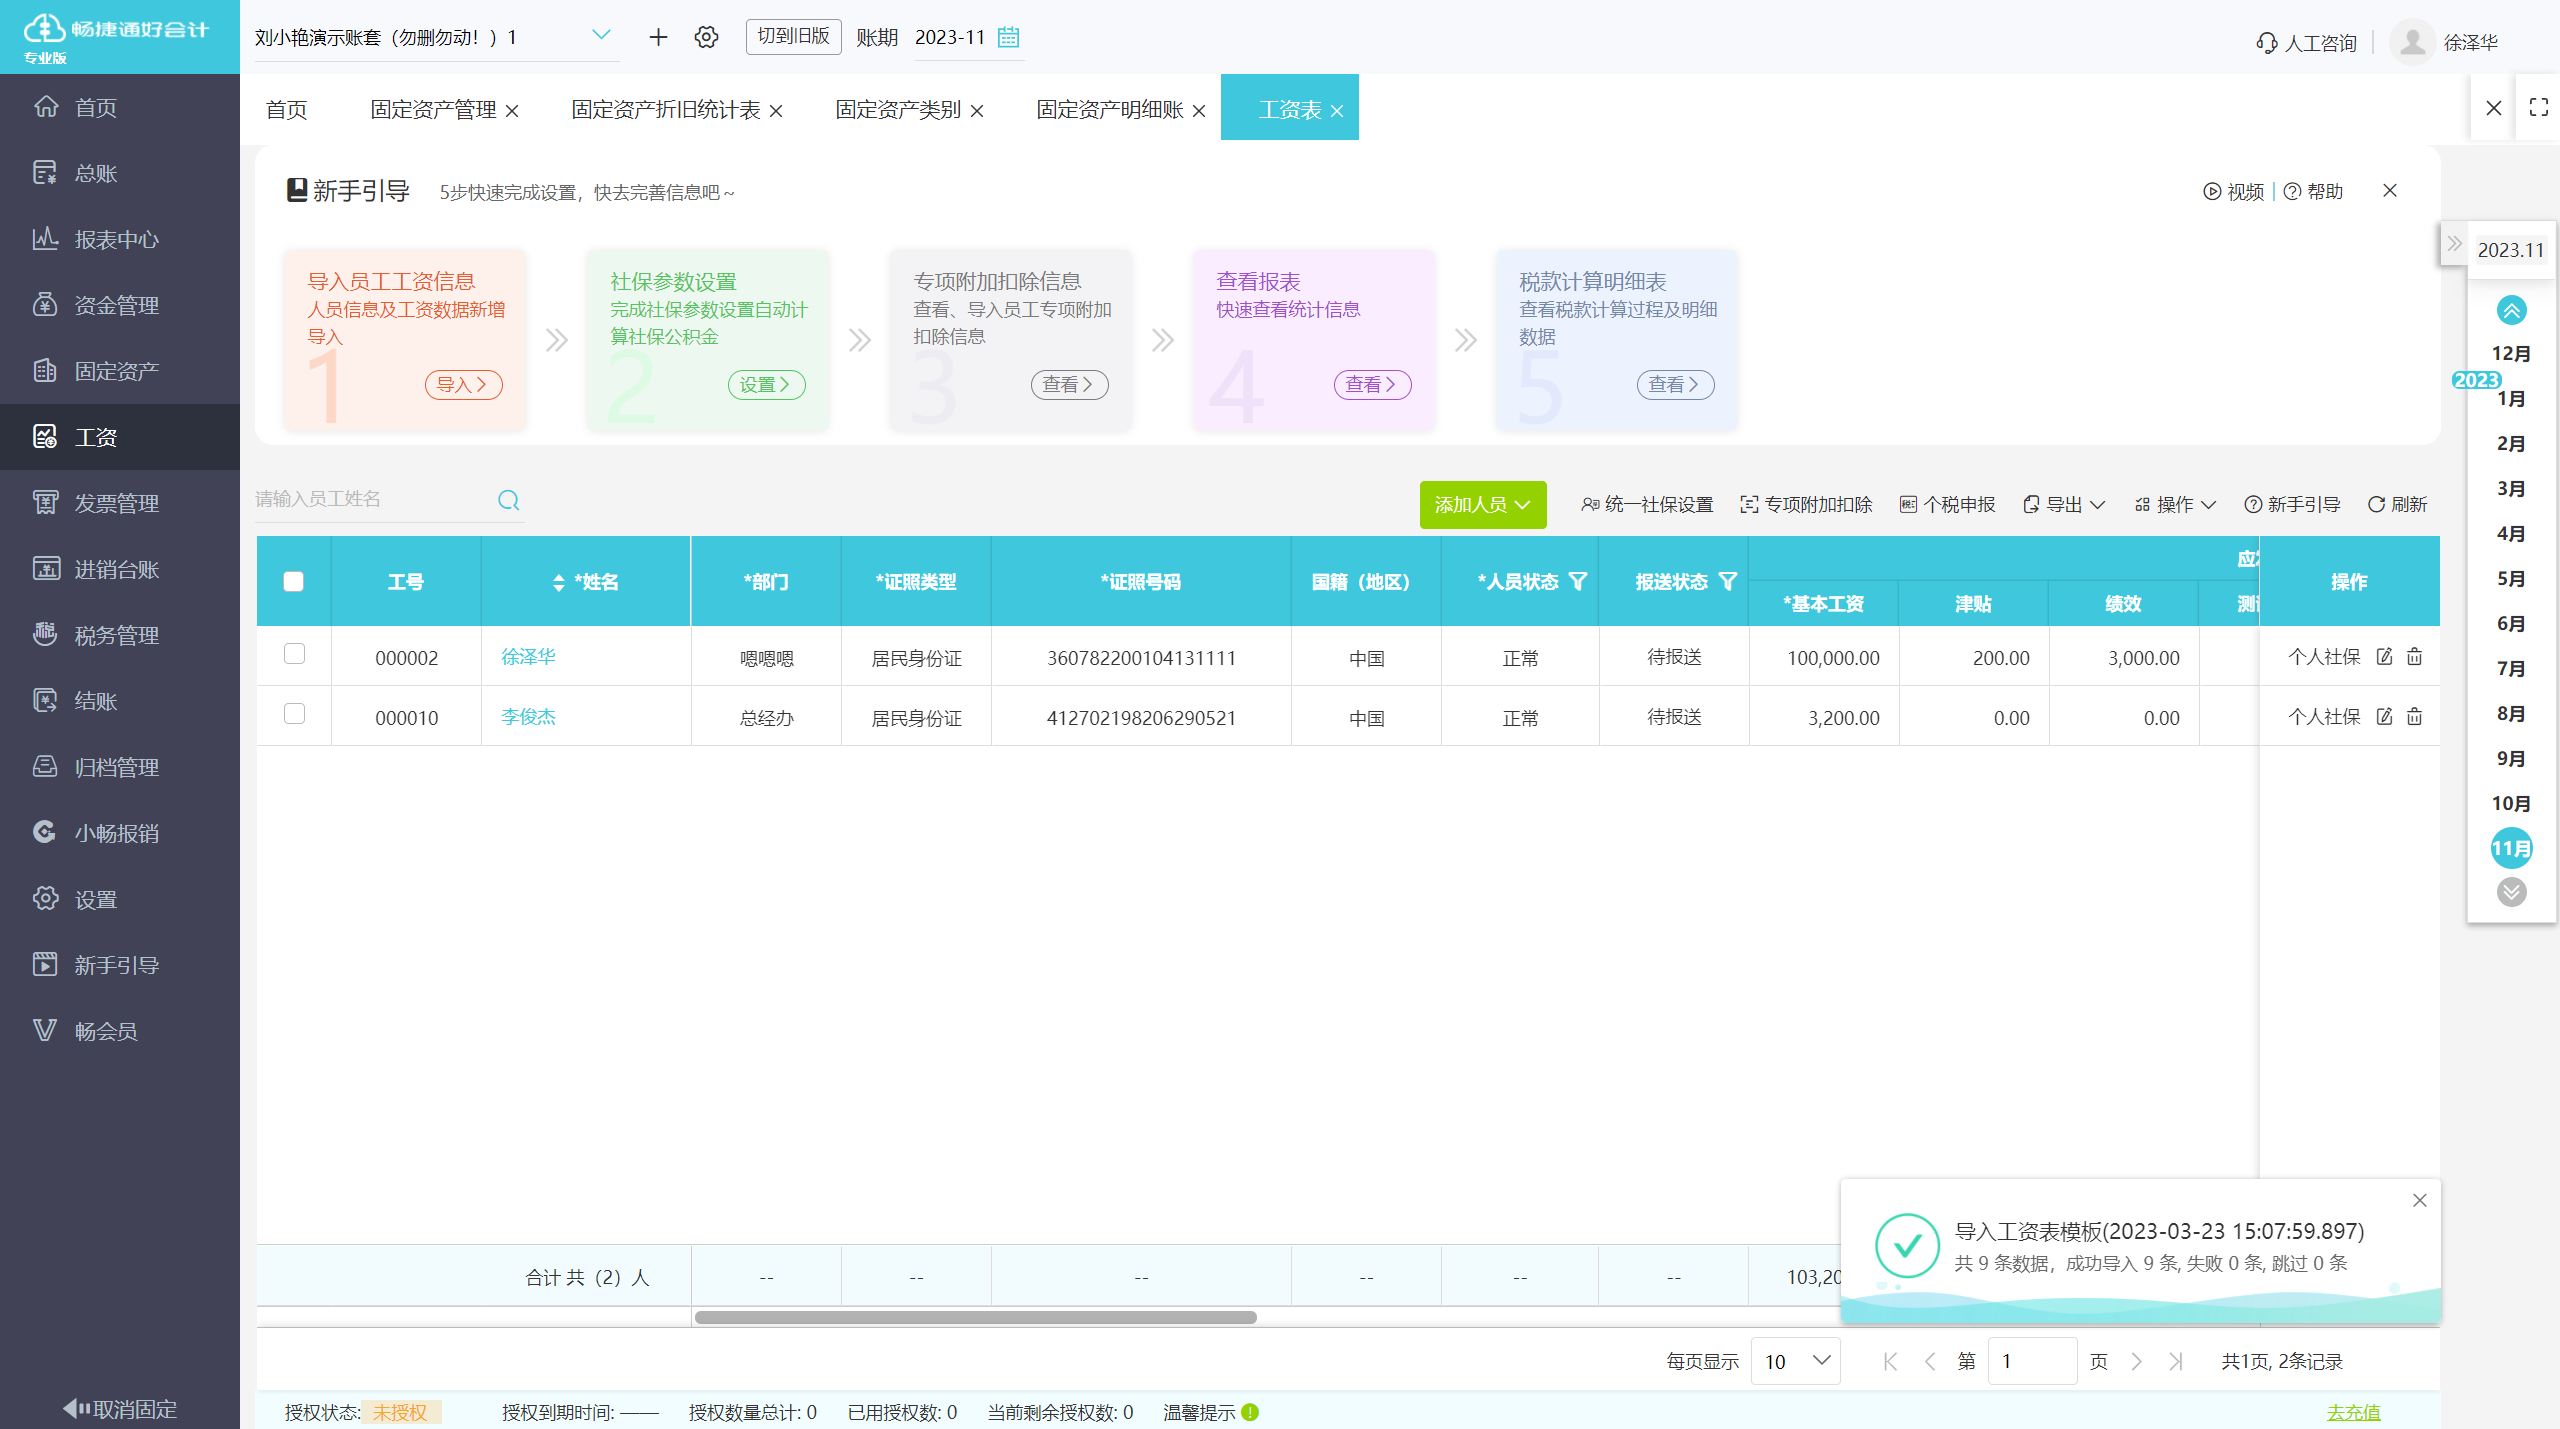Expand the 添加人员 dropdown button
This screenshot has height=1429, width=2560.
tap(1528, 504)
